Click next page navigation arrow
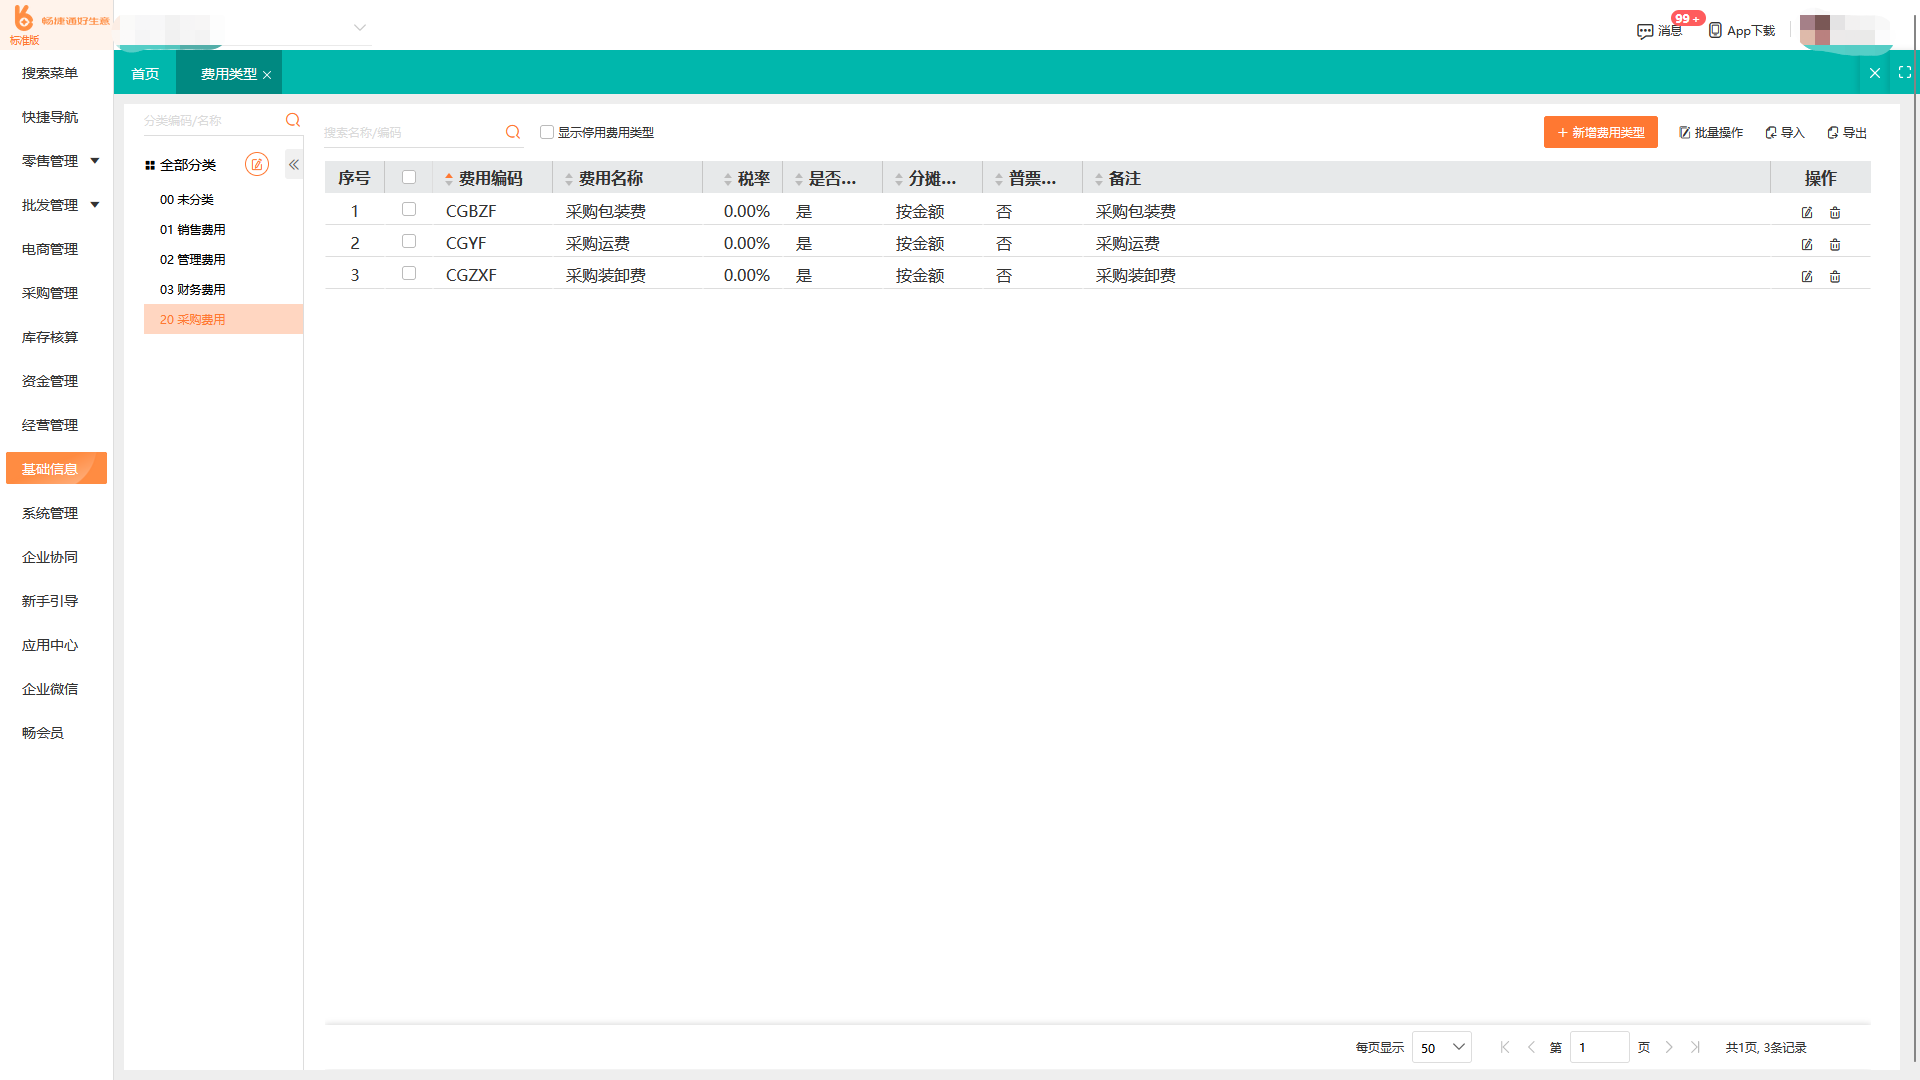 (x=1668, y=1047)
